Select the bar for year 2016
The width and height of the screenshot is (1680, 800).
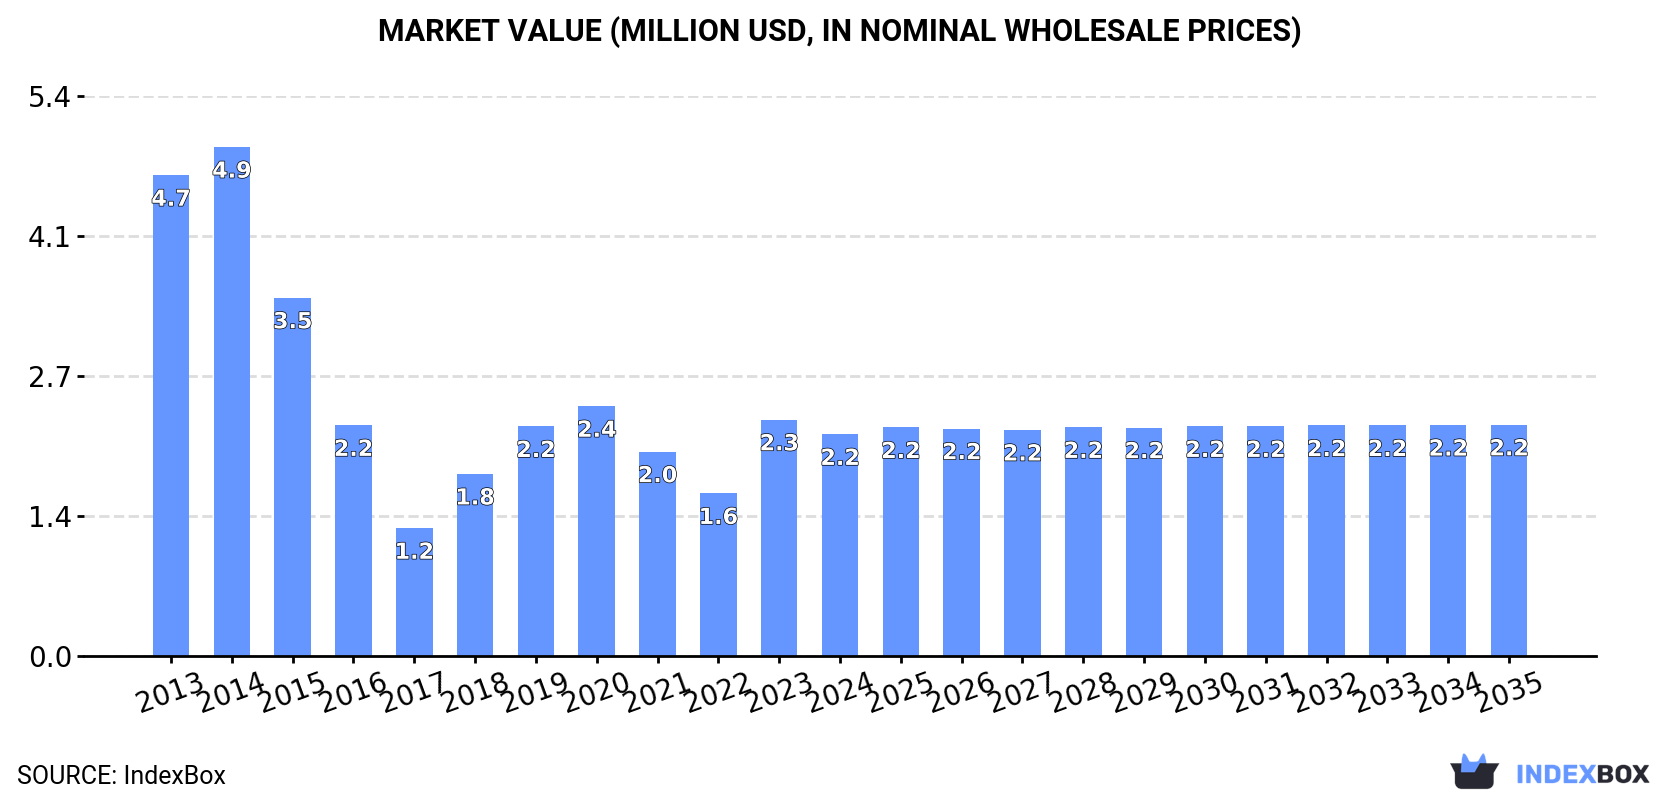(x=354, y=541)
